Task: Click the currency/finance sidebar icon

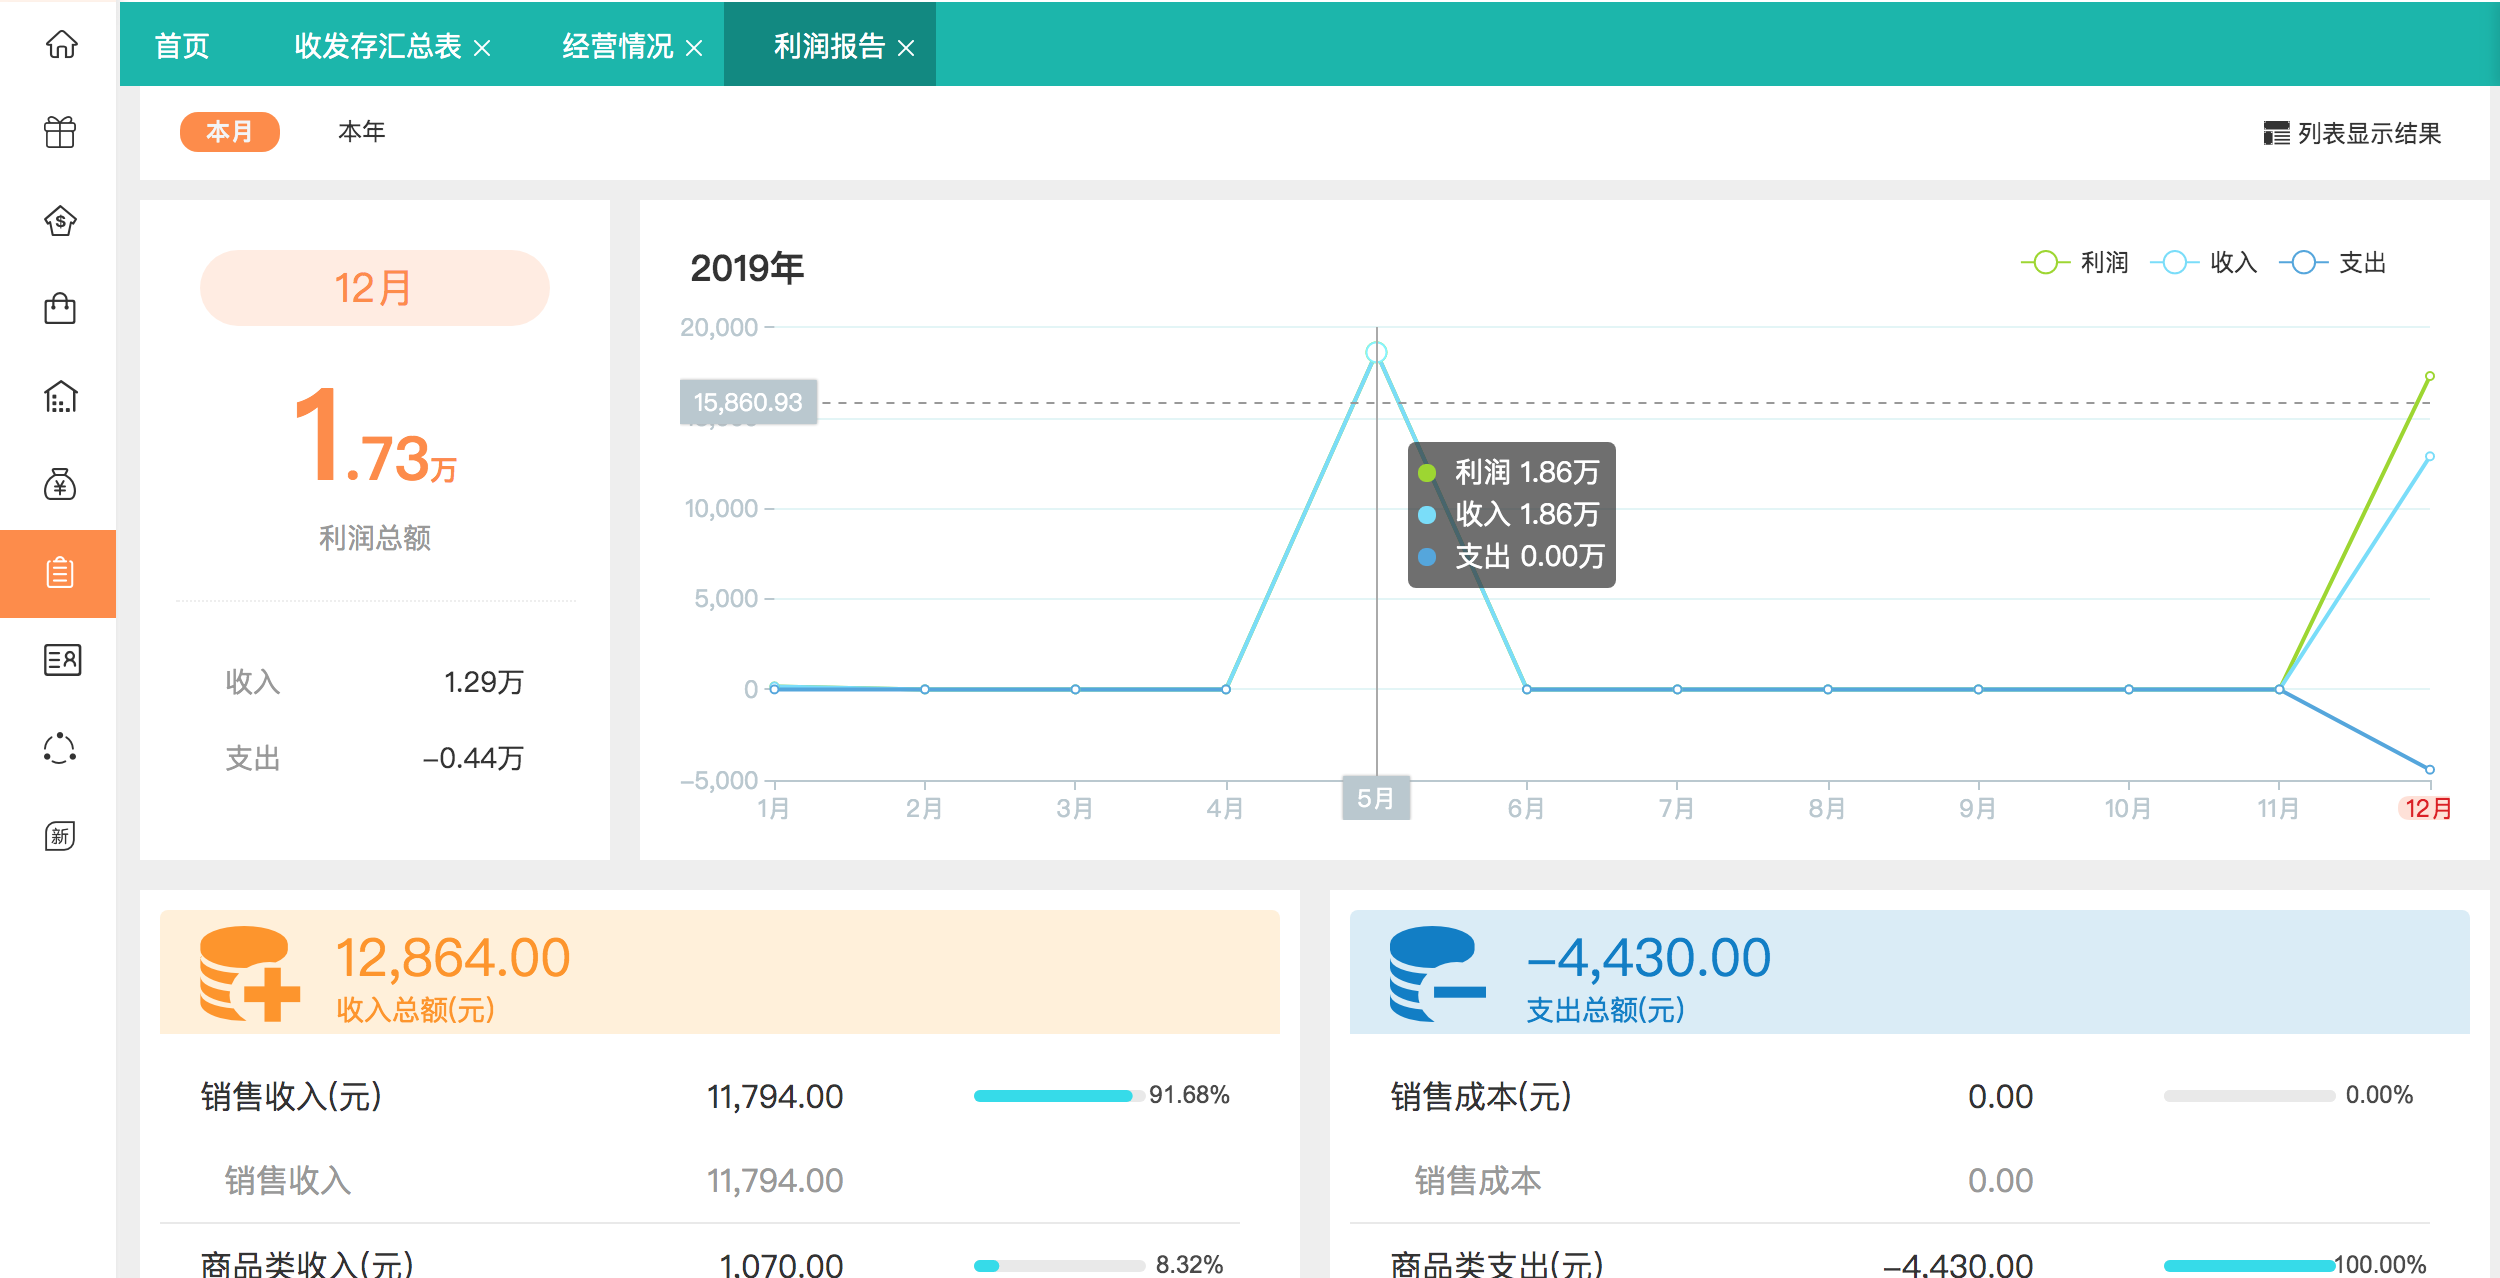Action: tap(62, 484)
